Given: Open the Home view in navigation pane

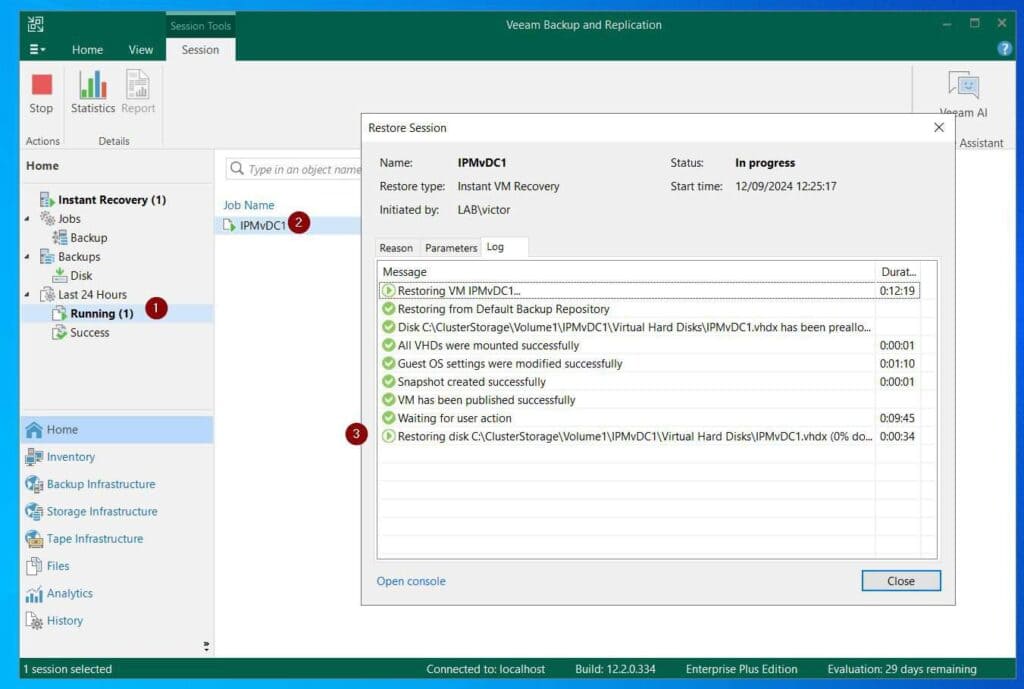Looking at the screenshot, I should (117, 430).
